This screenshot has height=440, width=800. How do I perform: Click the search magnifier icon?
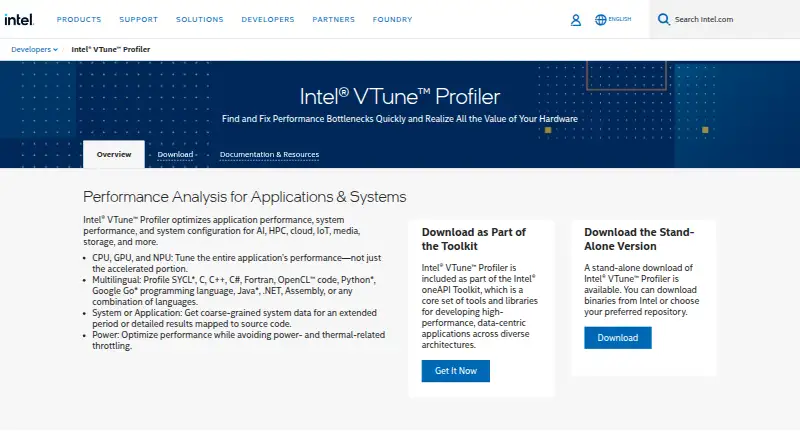point(663,19)
